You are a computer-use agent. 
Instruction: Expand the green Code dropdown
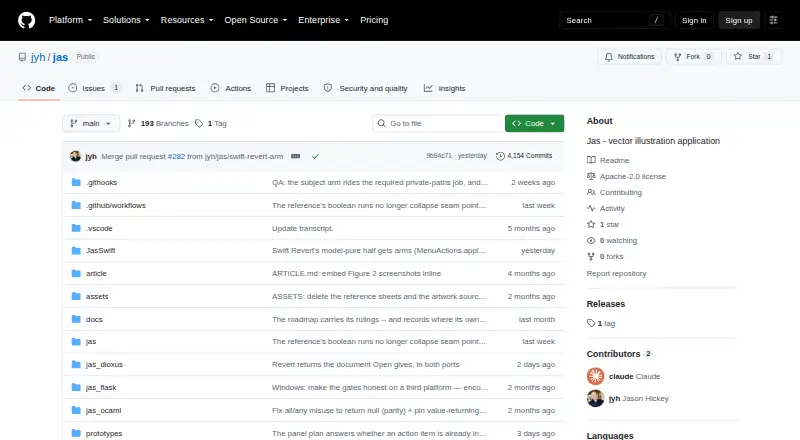pyautogui.click(x=534, y=124)
